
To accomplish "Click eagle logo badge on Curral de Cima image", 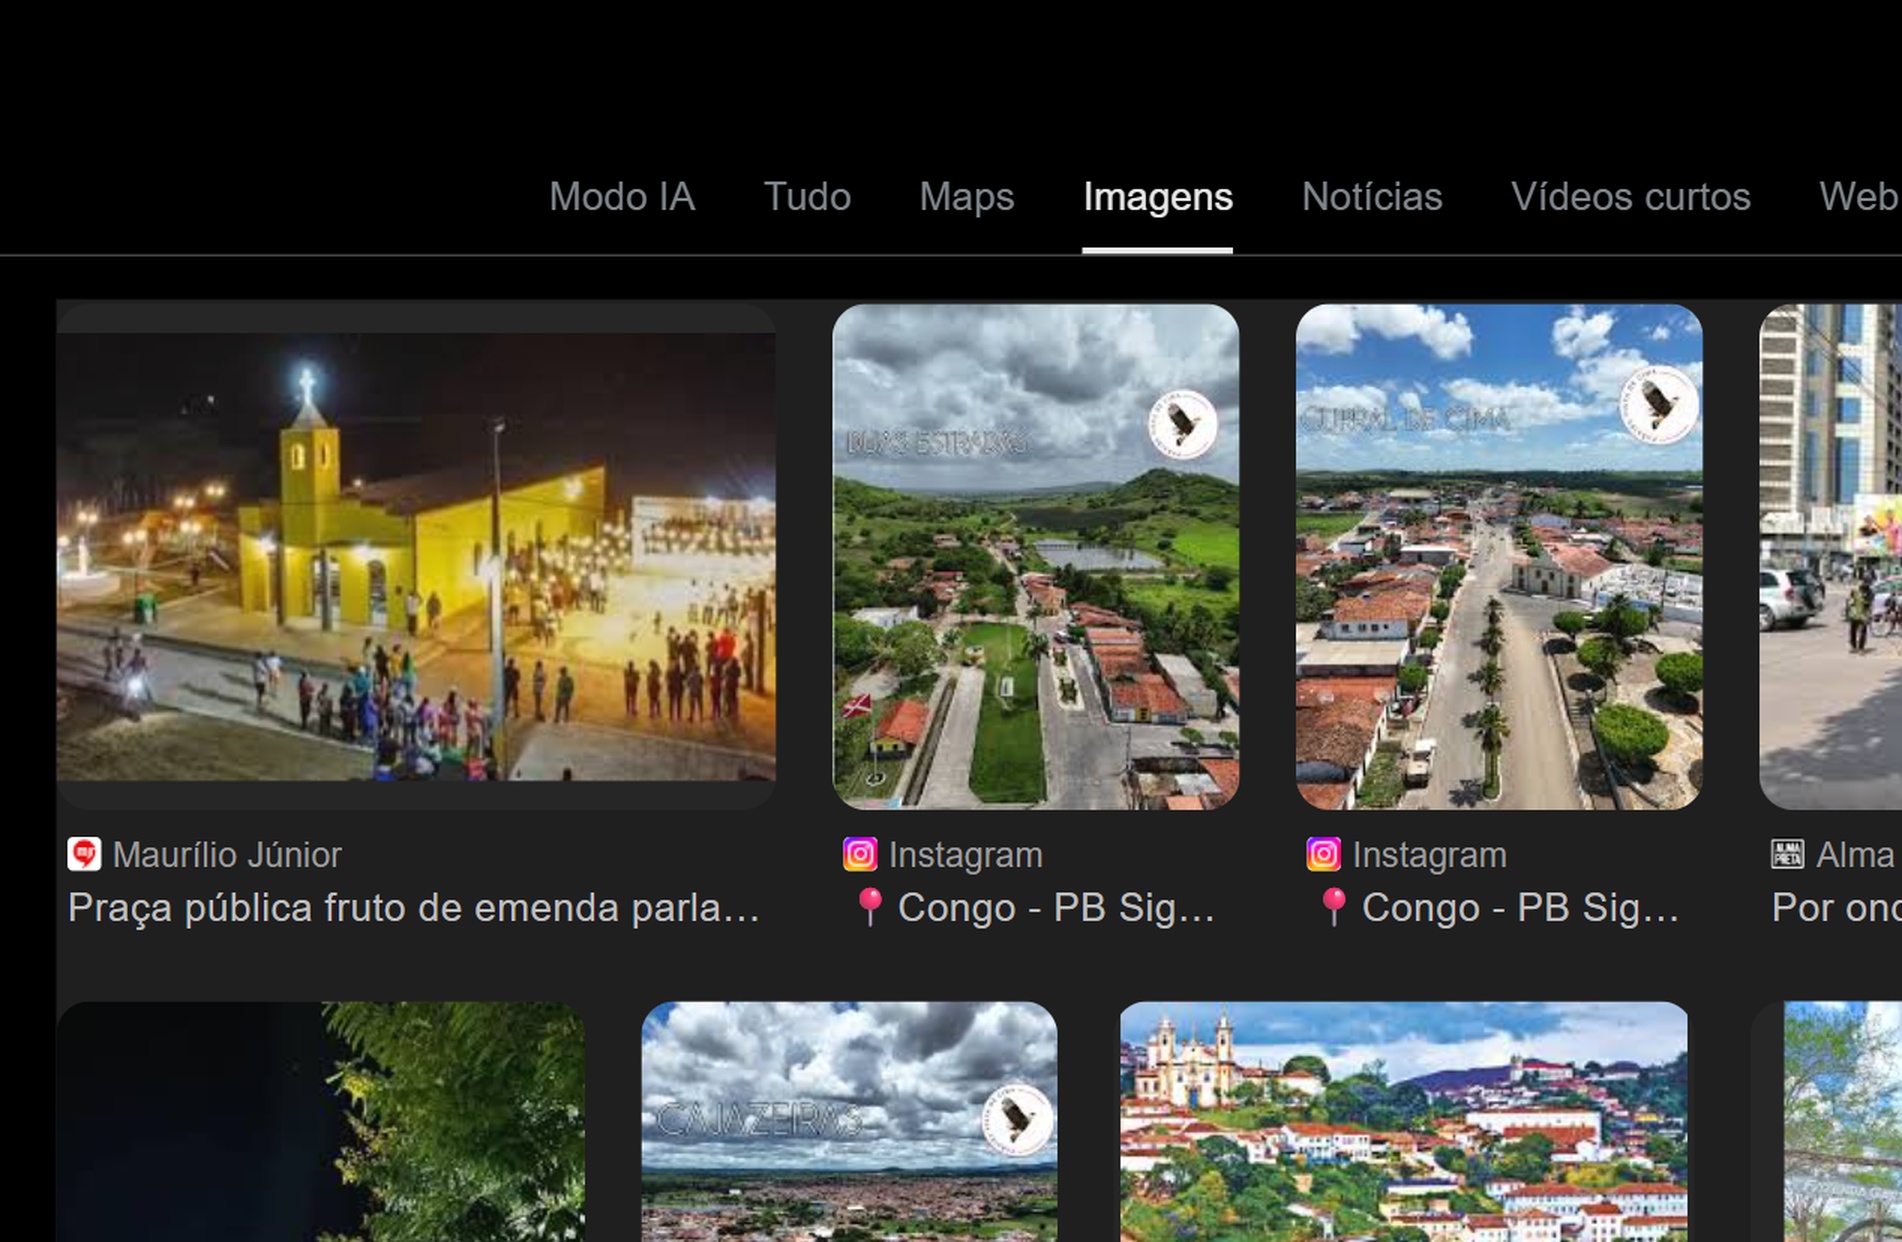I will point(1657,405).
